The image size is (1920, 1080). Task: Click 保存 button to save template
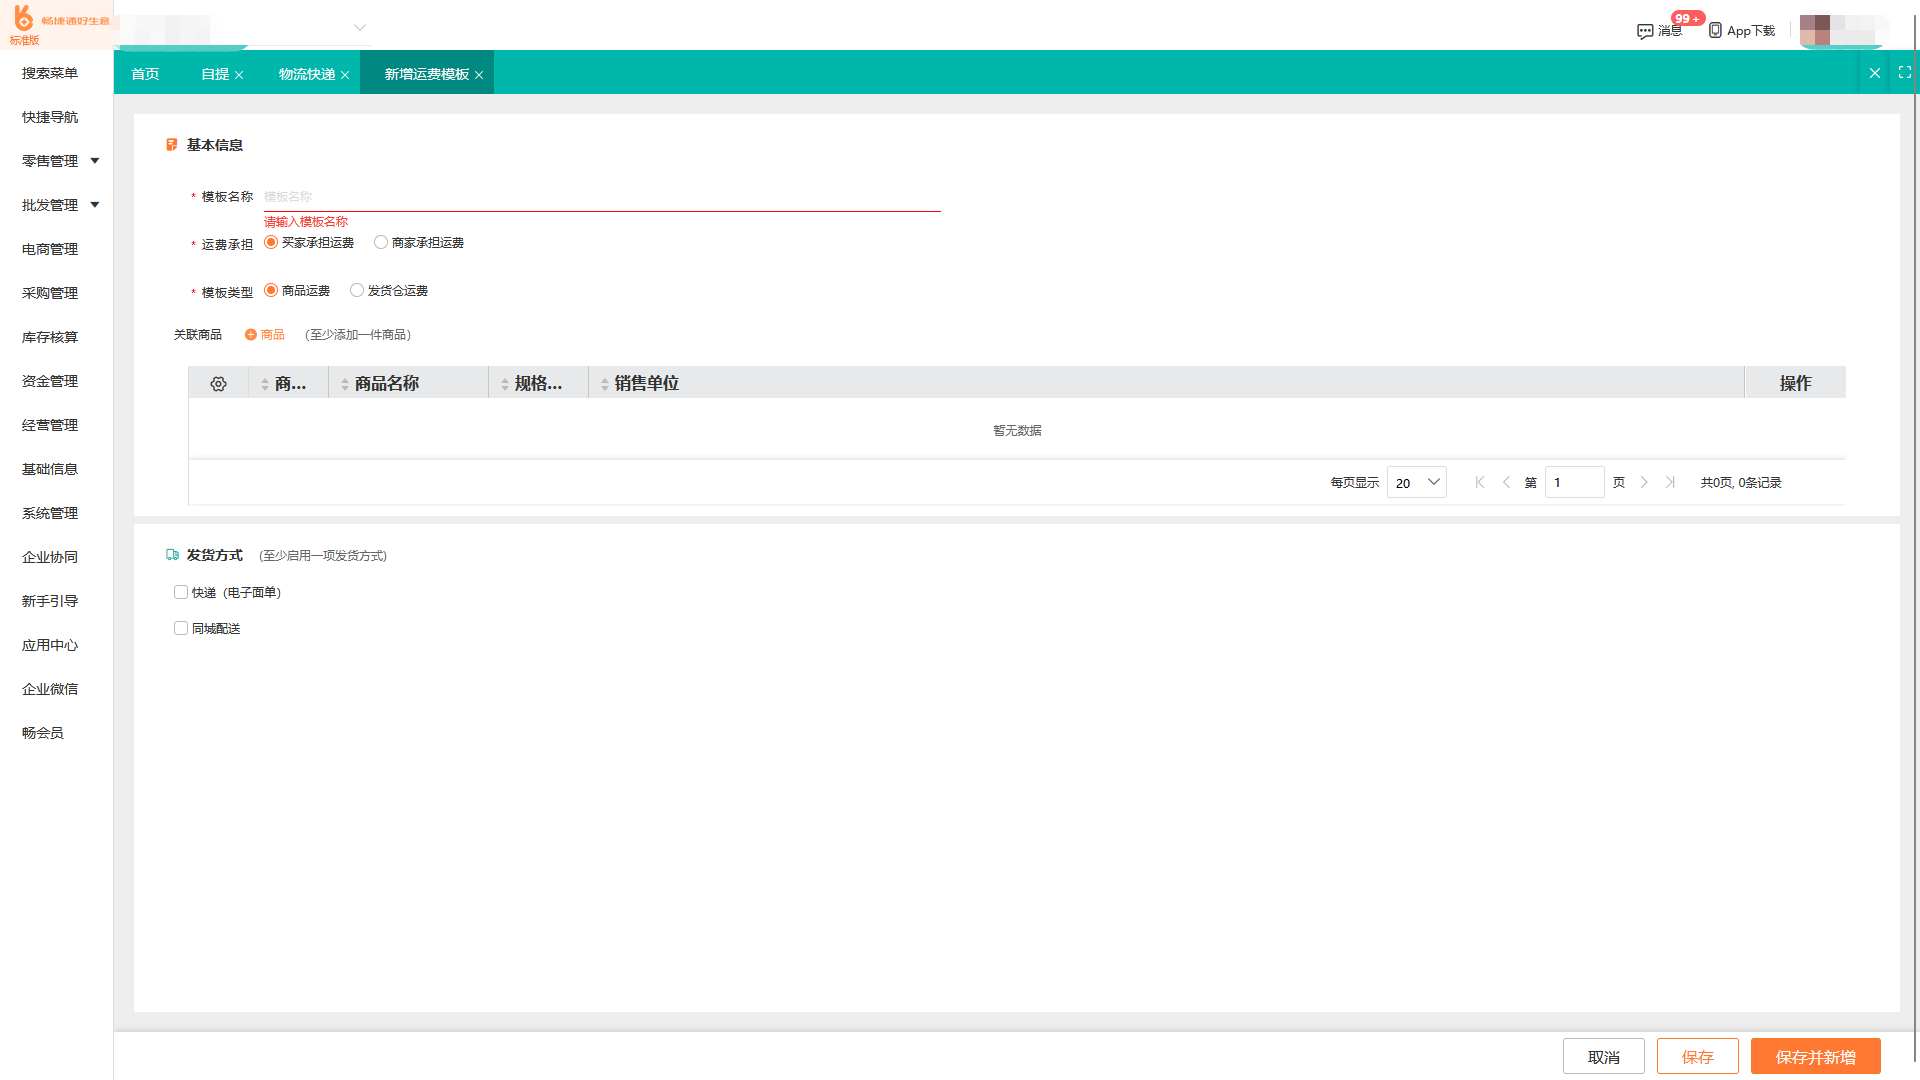[1698, 1055]
